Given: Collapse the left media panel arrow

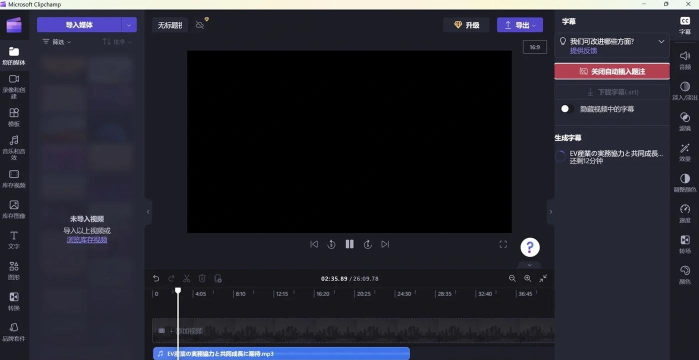Looking at the screenshot, I should (x=148, y=212).
